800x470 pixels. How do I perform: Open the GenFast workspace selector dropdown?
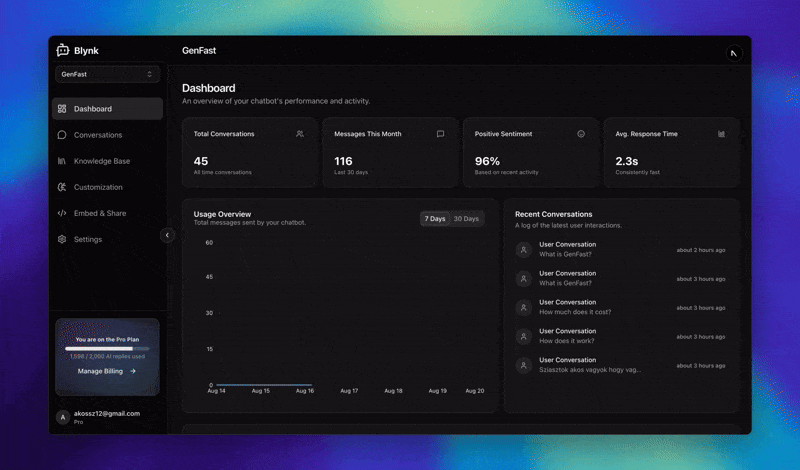click(x=107, y=74)
